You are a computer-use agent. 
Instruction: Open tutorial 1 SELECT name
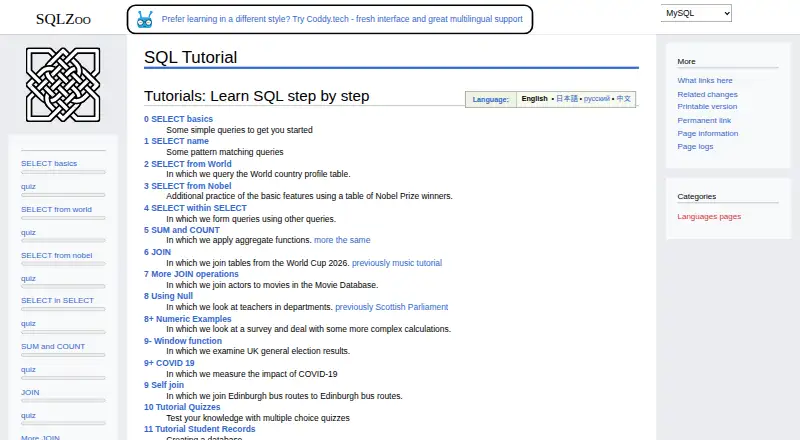coord(176,141)
